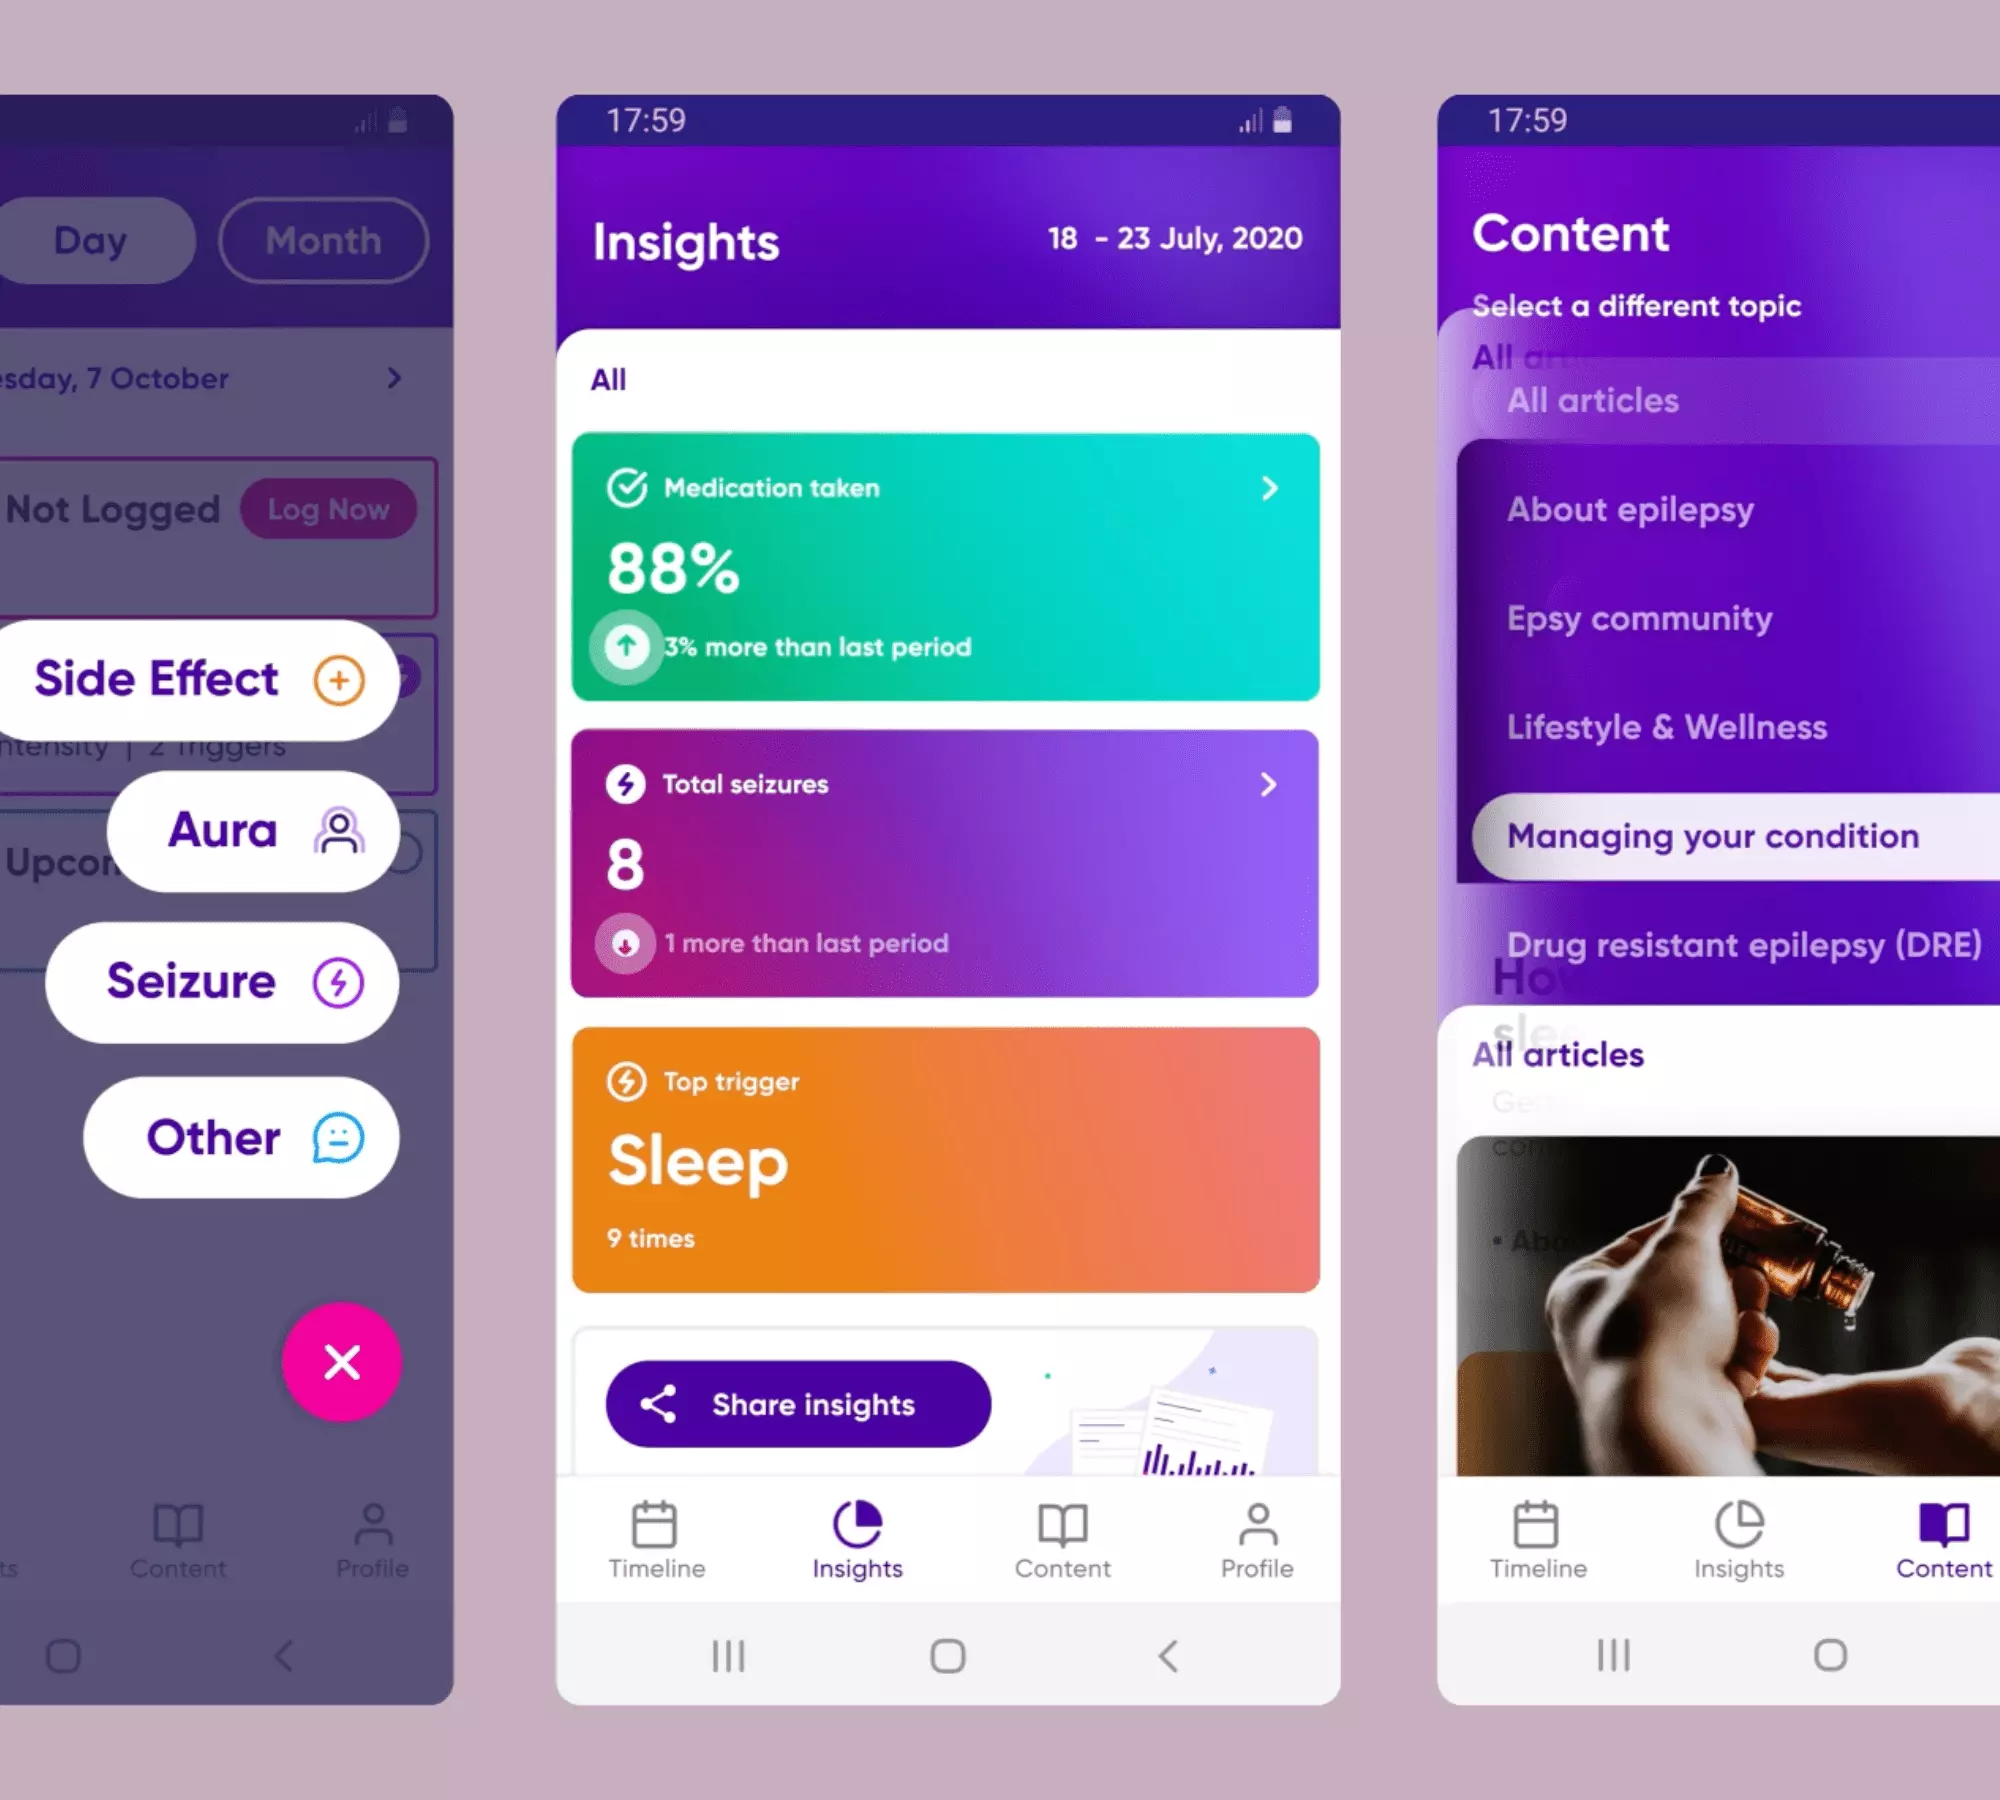Expand Medication taken insight card
The height and width of the screenshot is (1800, 2000).
[x=1268, y=488]
